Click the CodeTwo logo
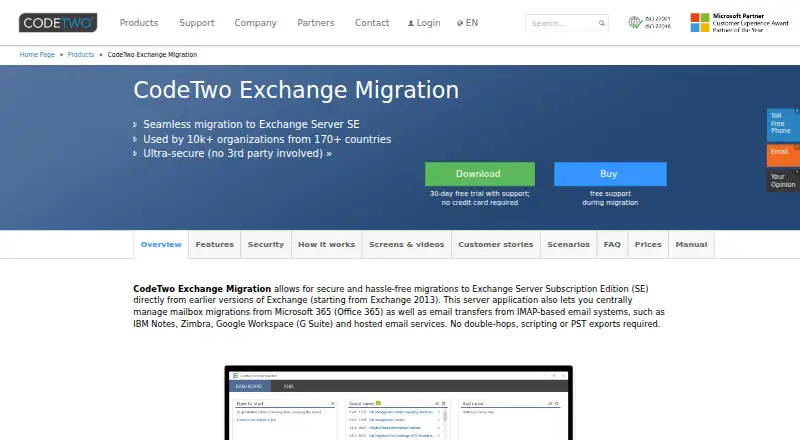The height and width of the screenshot is (440, 800). pos(58,22)
